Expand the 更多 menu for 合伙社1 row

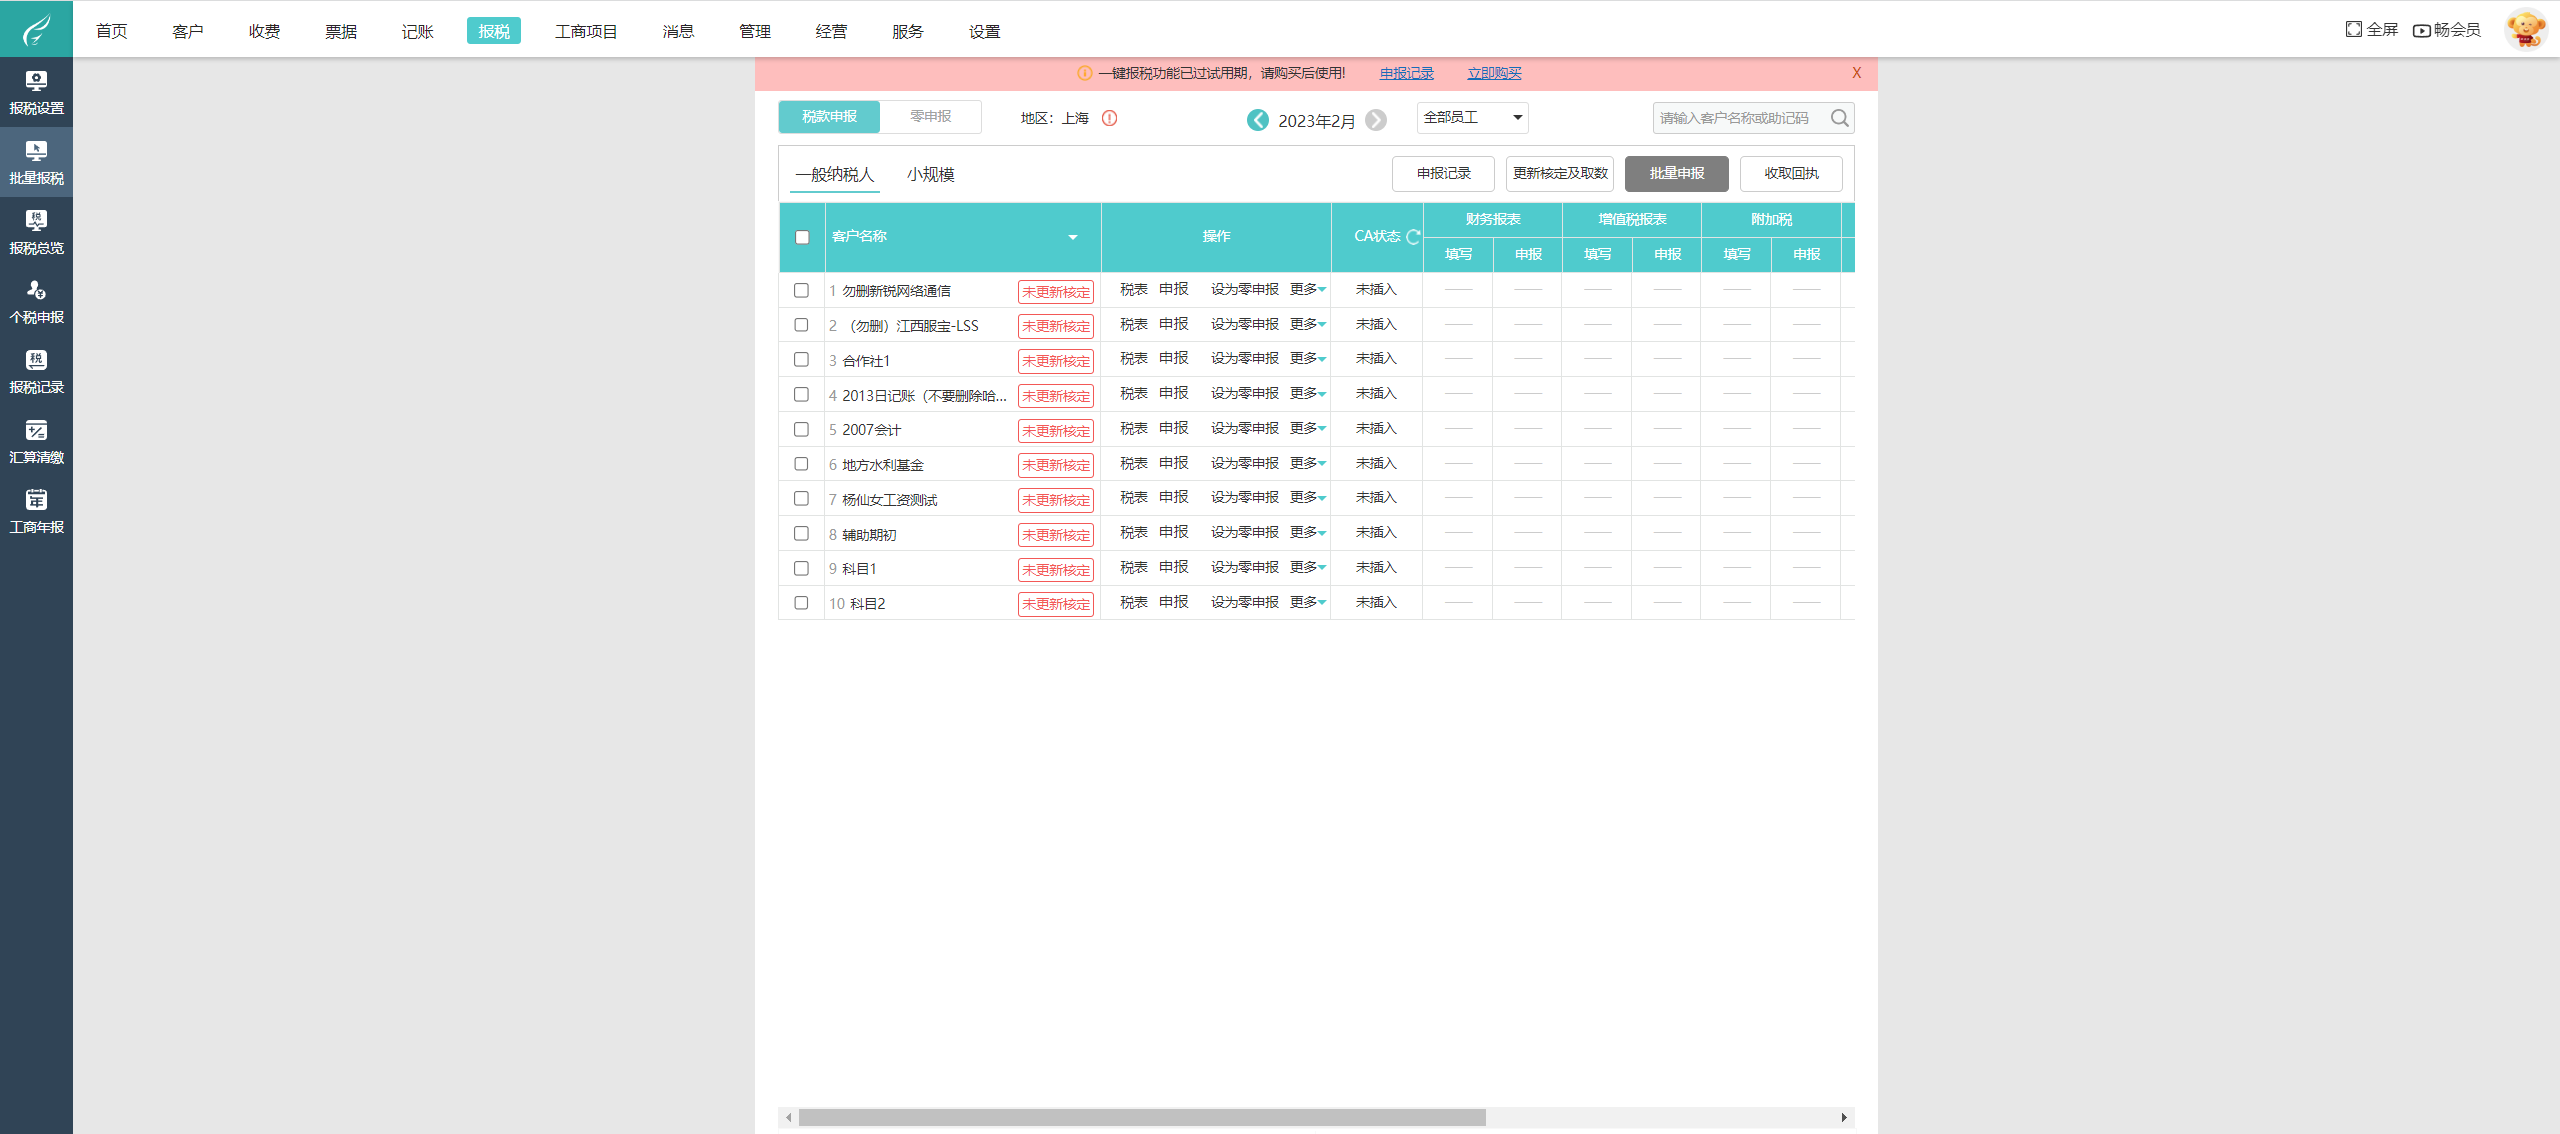1306,359
